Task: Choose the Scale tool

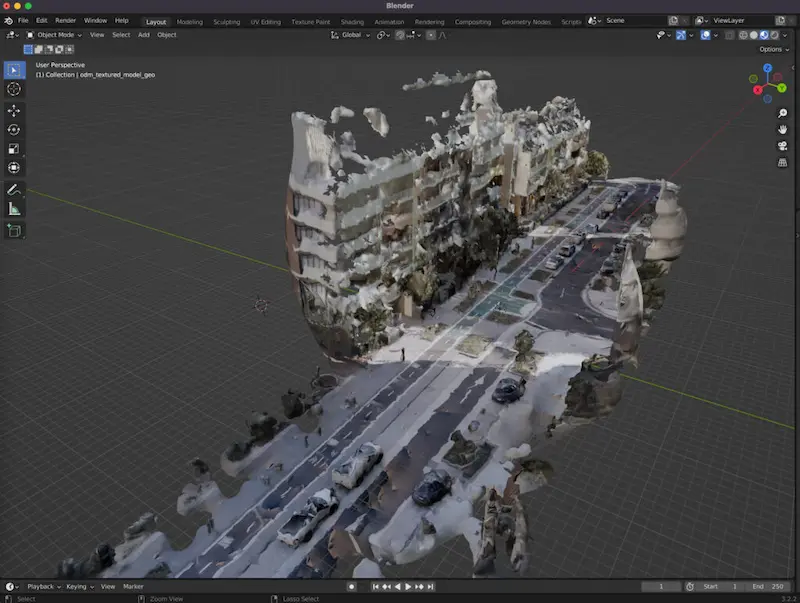Action: coord(14,148)
